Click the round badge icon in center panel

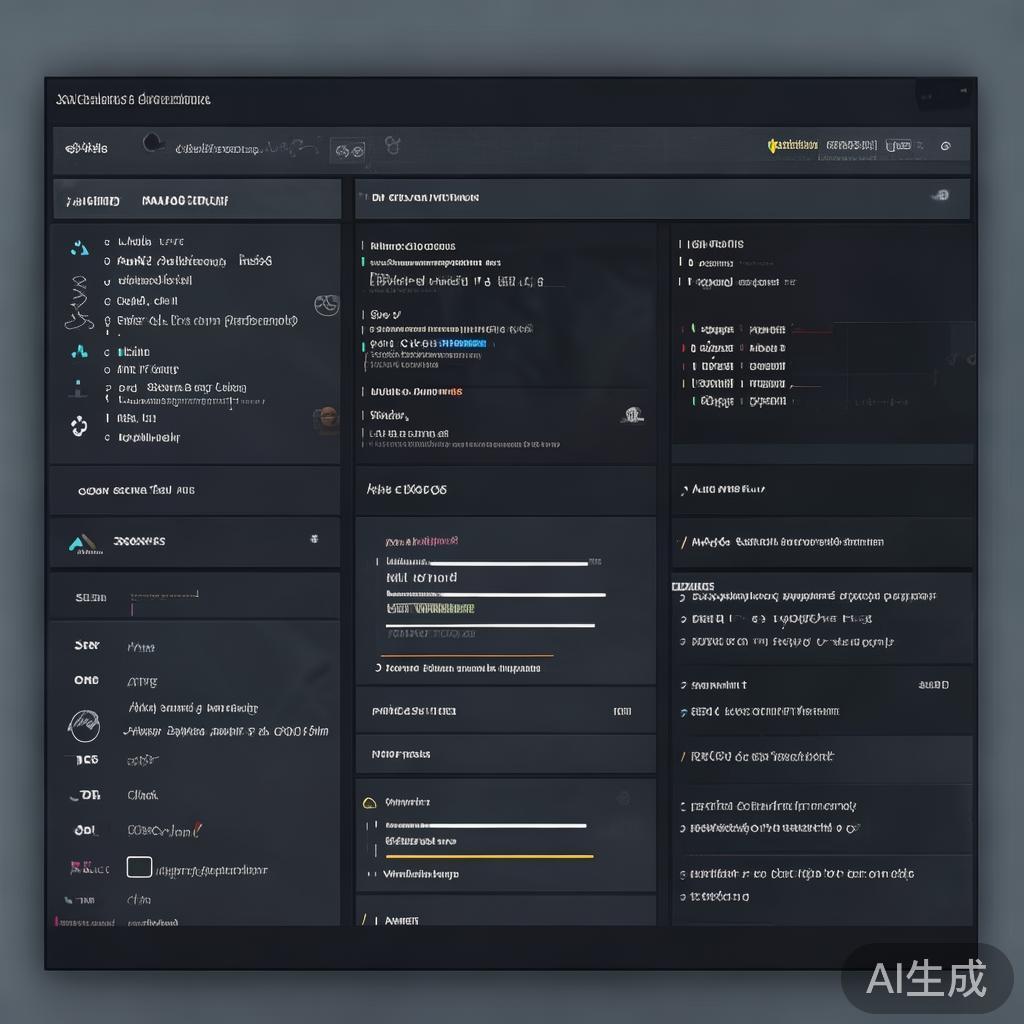(x=632, y=414)
